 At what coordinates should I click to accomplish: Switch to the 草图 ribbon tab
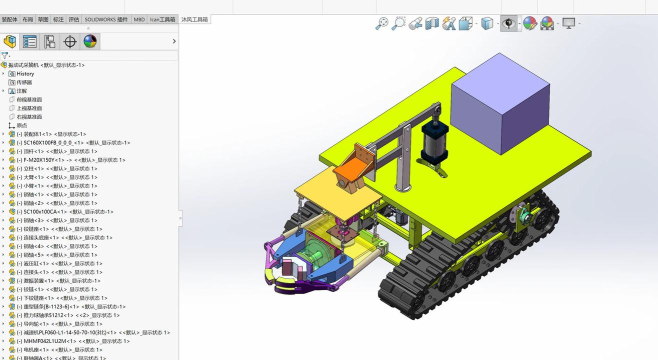[43, 19]
